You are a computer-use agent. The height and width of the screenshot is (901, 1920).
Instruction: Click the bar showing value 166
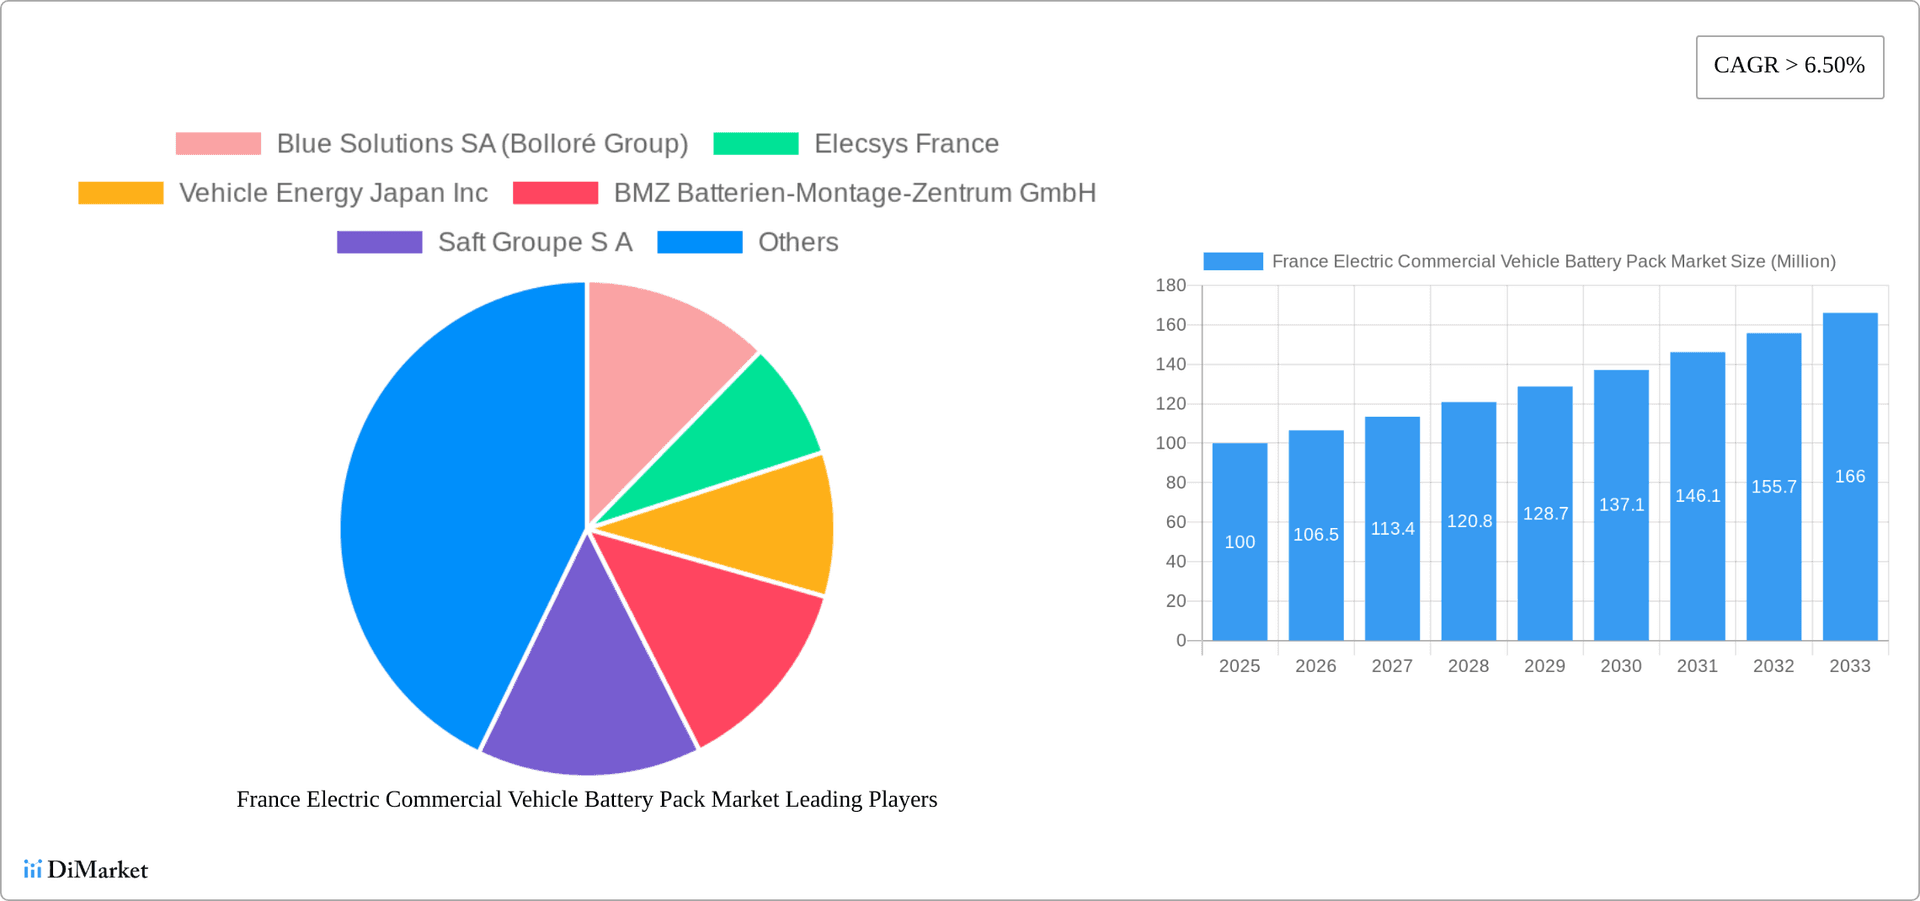click(1849, 475)
